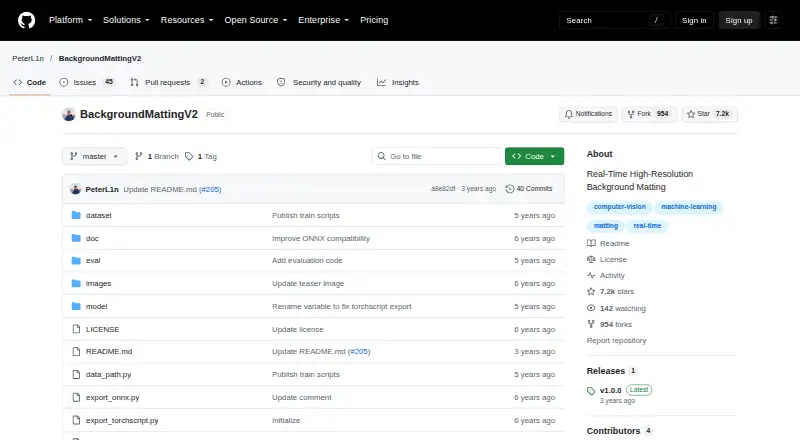
Task: Open the 'Rename variable to fix torchscript export' commit
Action: click(x=341, y=306)
